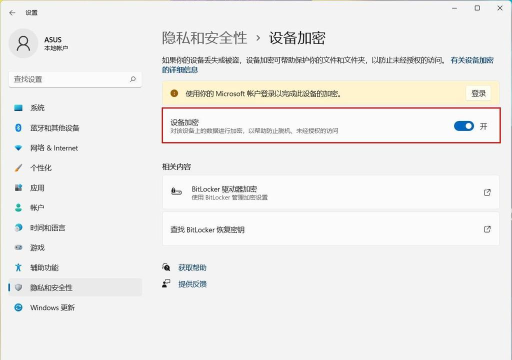Select the 辅助功能 accessibility icon
512x360 pixels.
coord(18,267)
